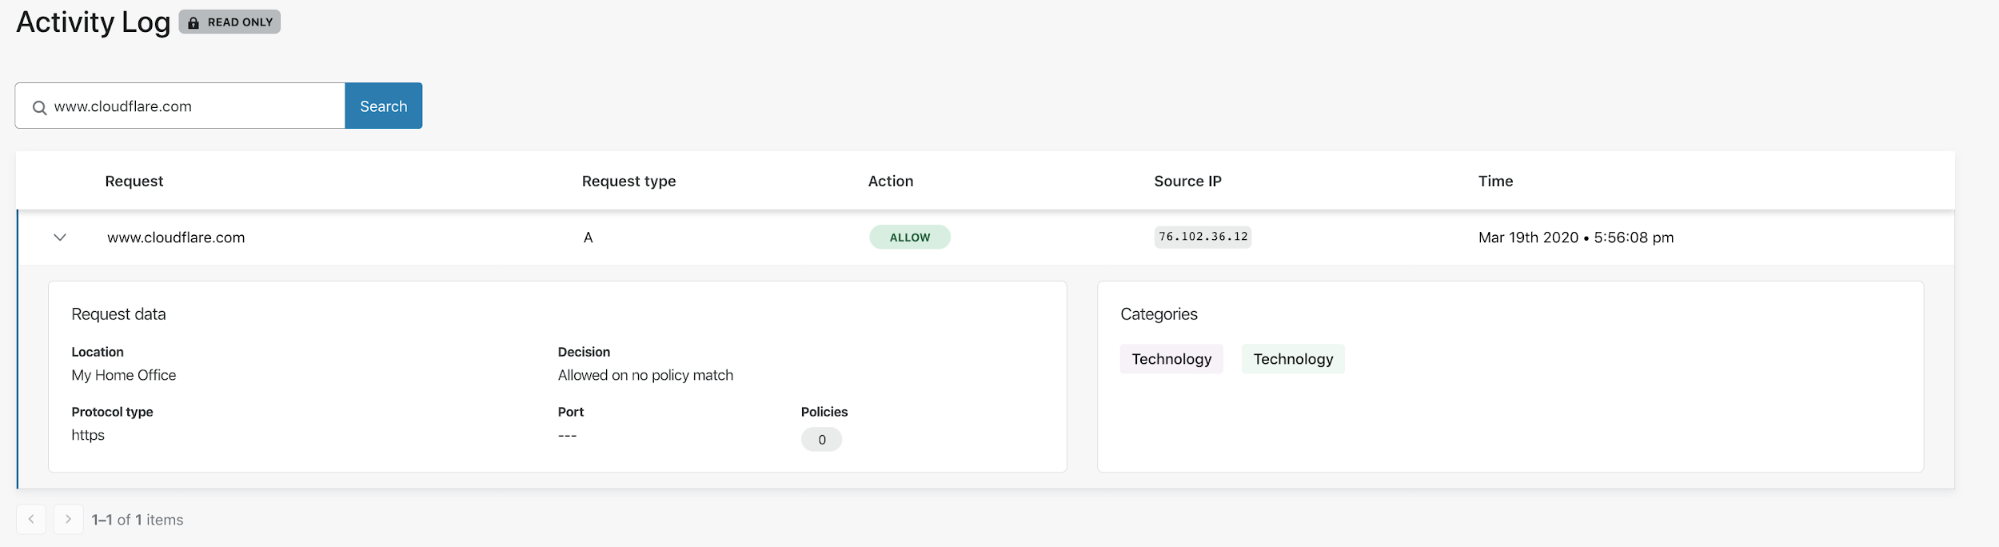Click the magnifying glass search icon
Viewport: 1999px width, 547px height.
[40, 107]
